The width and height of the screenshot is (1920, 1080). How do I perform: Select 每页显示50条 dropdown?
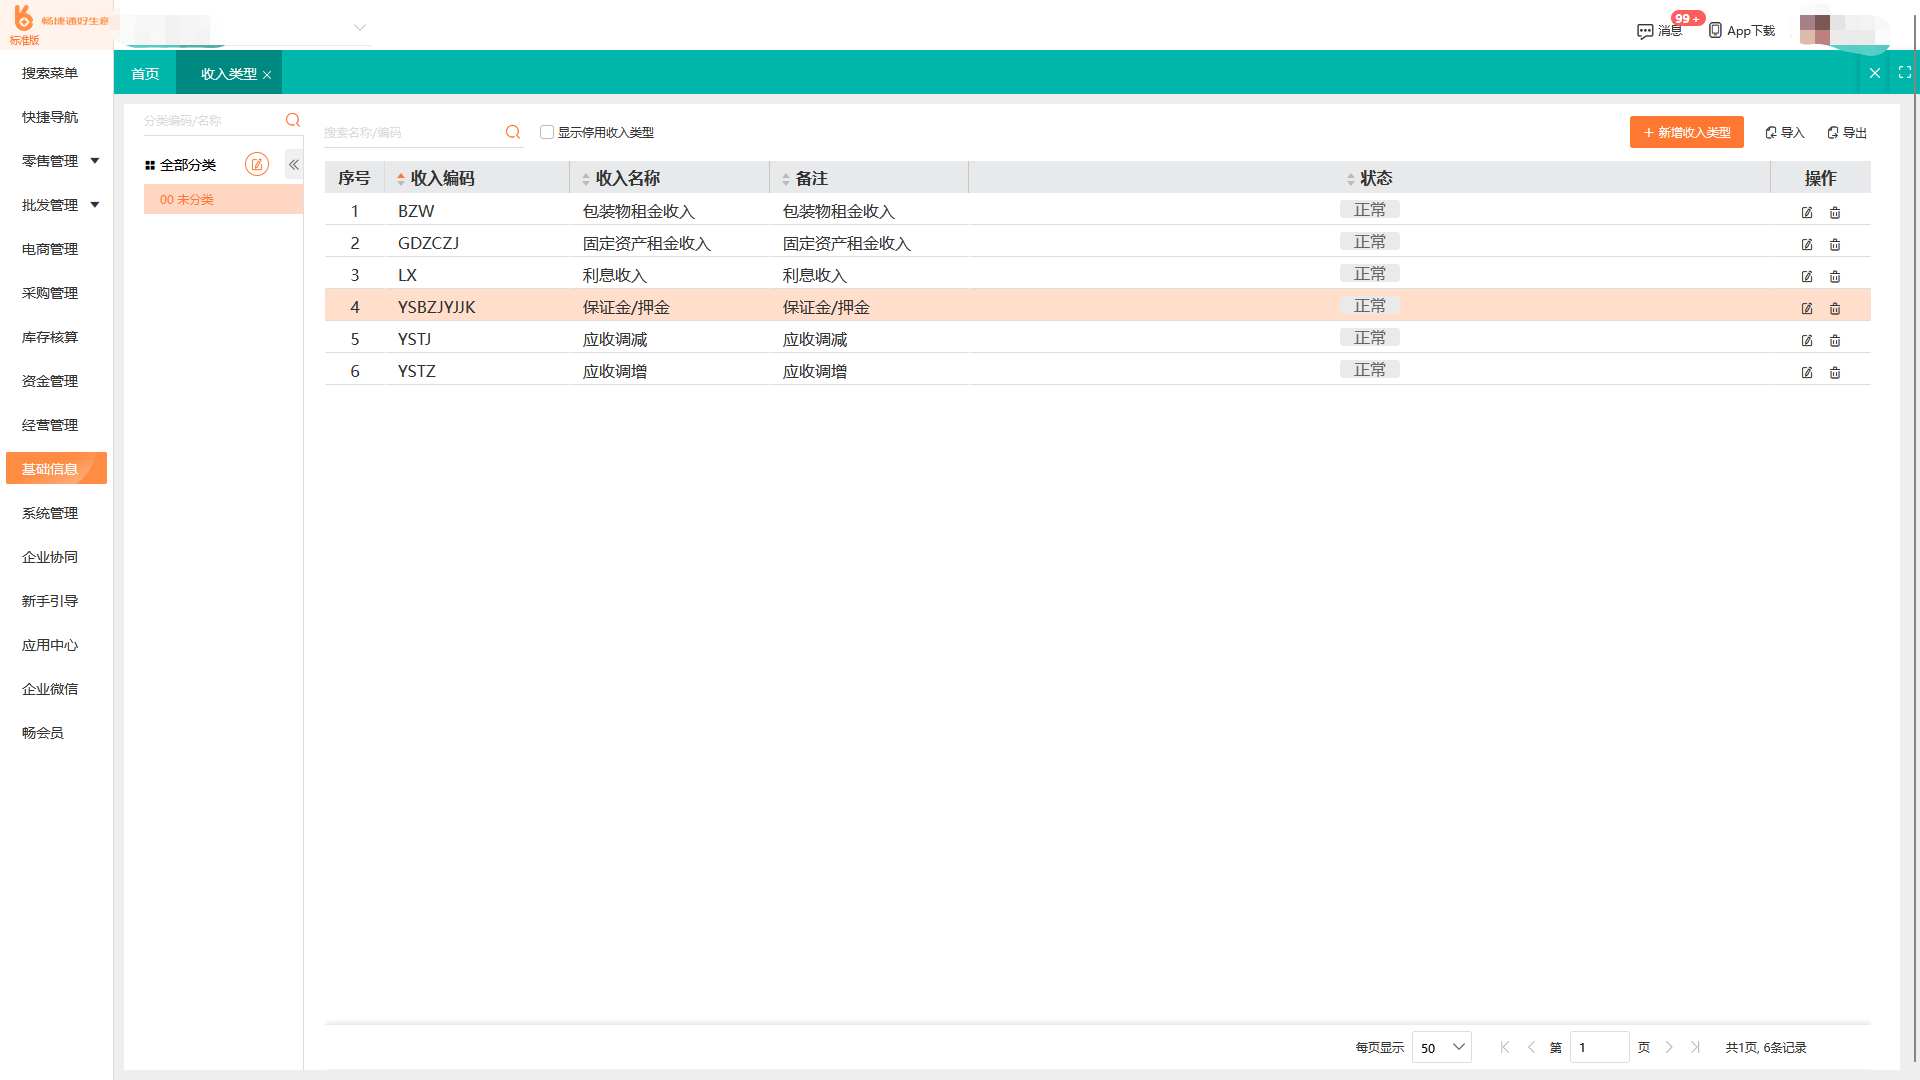(x=1441, y=1047)
